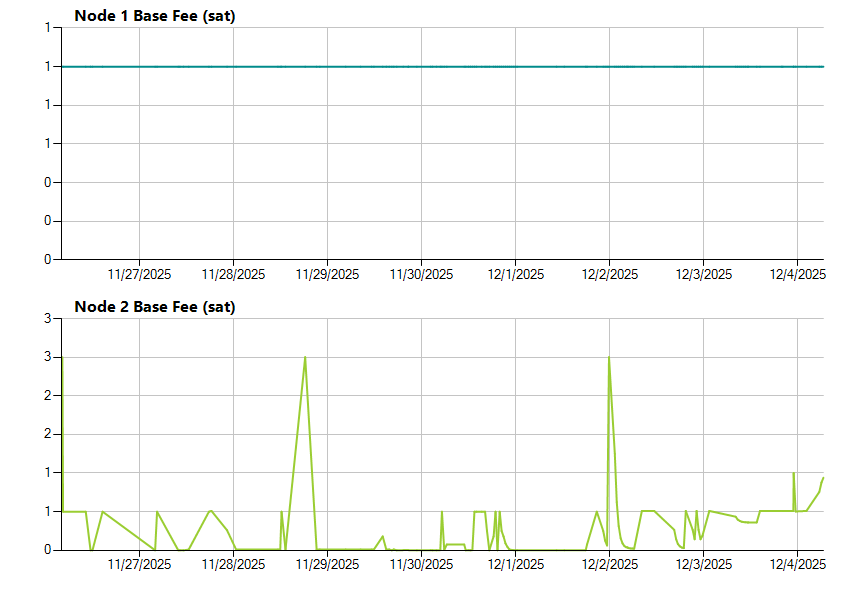This screenshot has width=860, height=600.
Task: Select 12/2/2025 label on Node 1 chart axis
Action: point(609,274)
